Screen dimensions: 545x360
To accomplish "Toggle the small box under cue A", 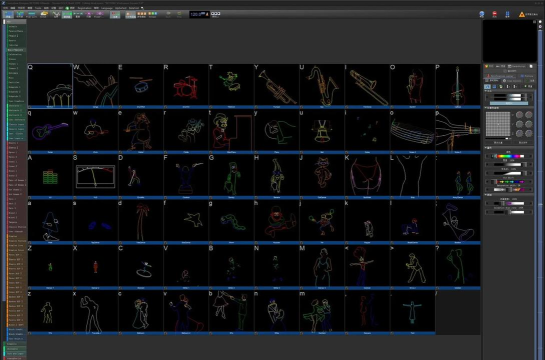I will coord(30,197).
